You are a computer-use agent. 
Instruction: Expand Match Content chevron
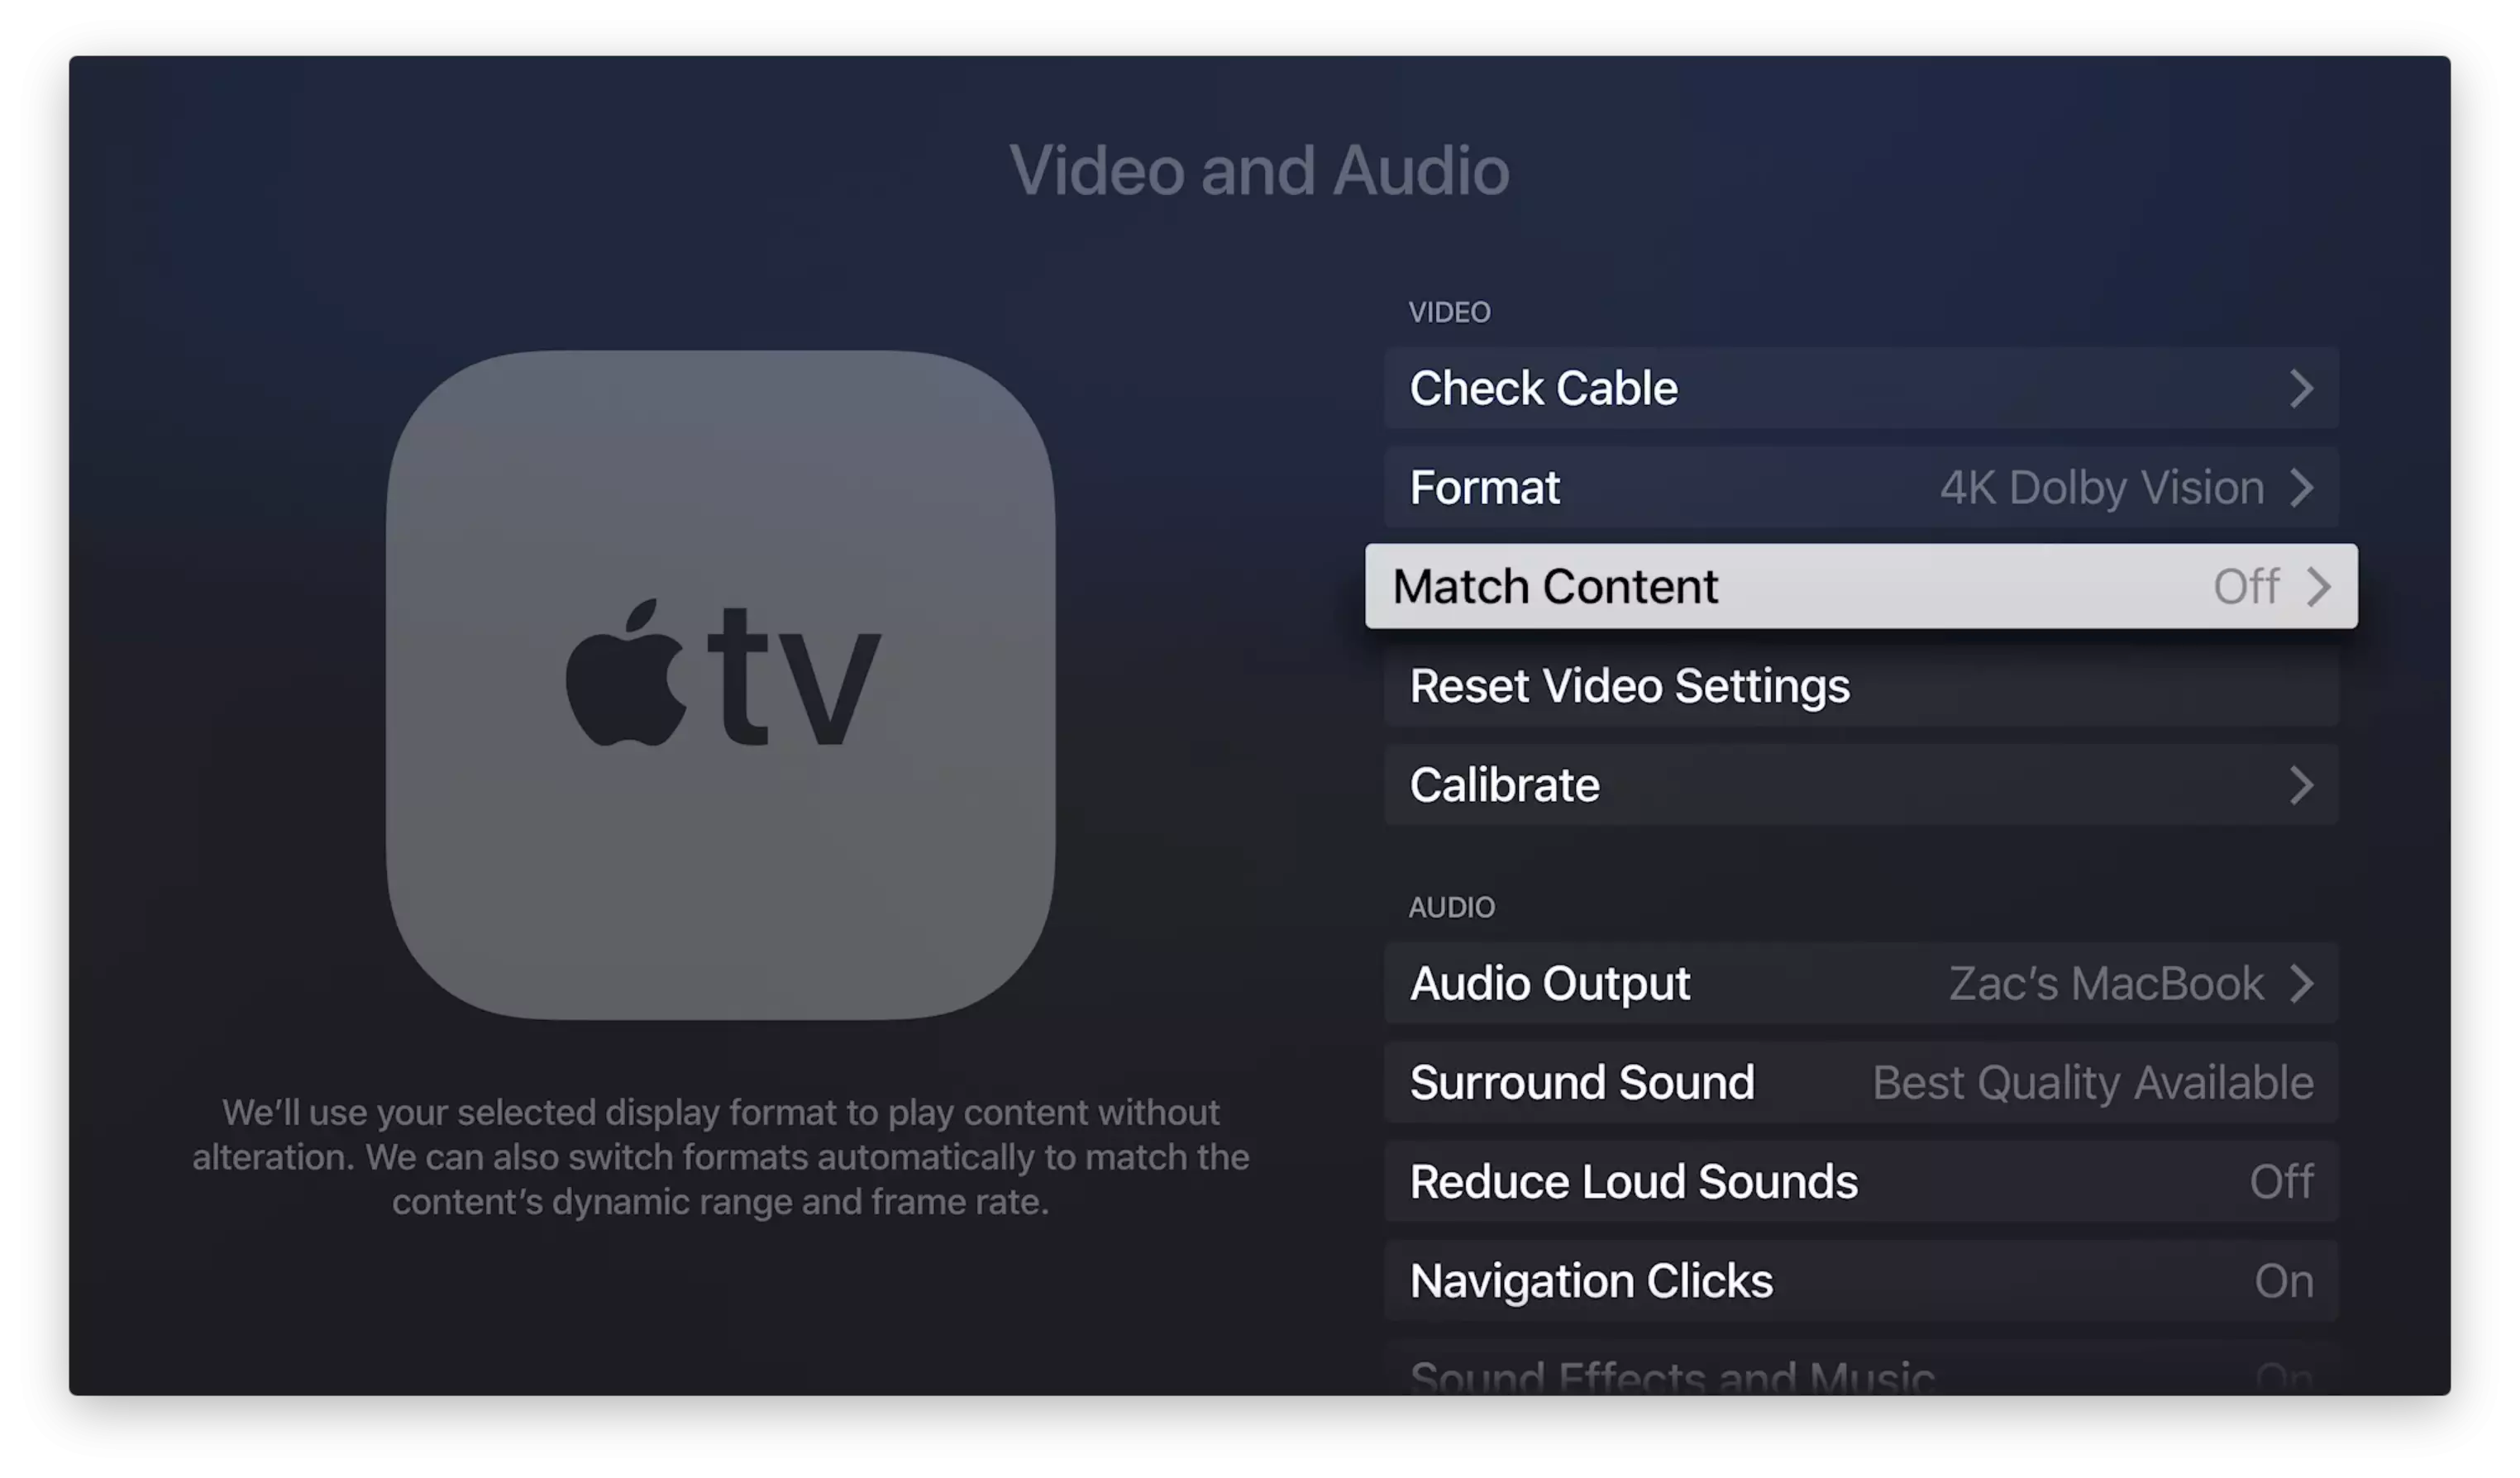pos(2319,586)
